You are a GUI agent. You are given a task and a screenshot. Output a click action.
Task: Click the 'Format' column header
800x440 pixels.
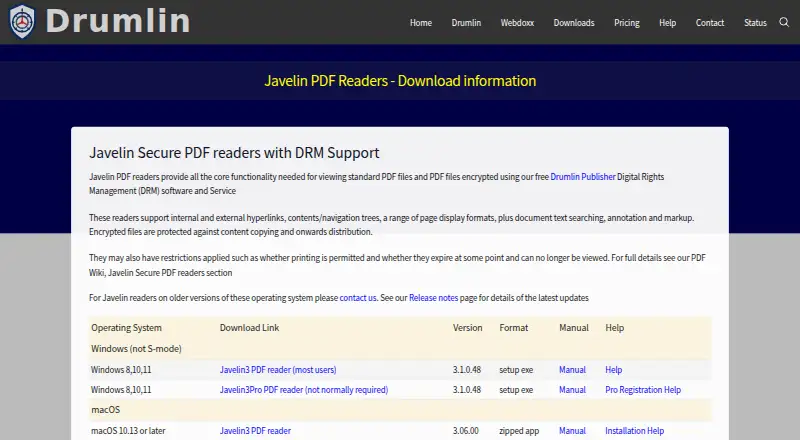click(x=514, y=328)
